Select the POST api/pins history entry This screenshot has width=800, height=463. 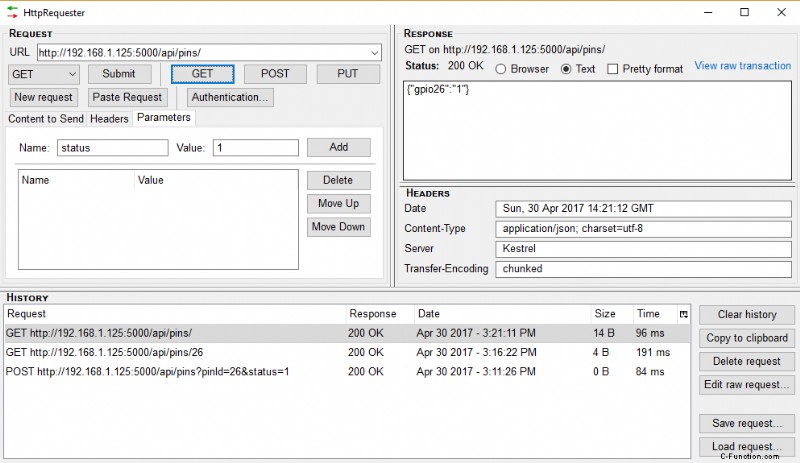point(147,372)
